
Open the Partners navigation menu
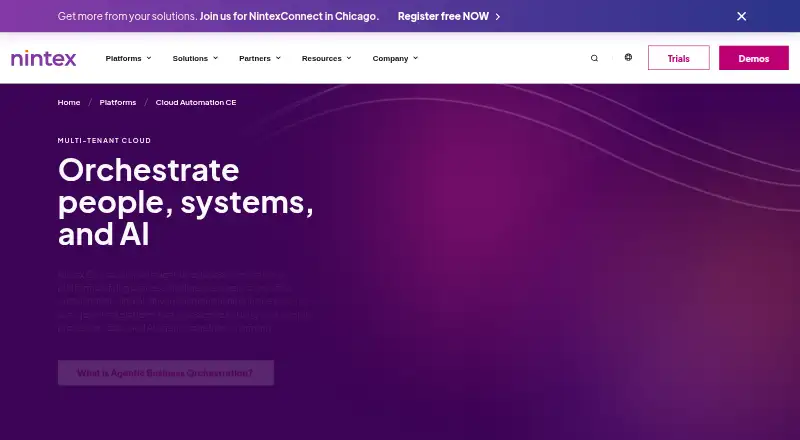[255, 58]
